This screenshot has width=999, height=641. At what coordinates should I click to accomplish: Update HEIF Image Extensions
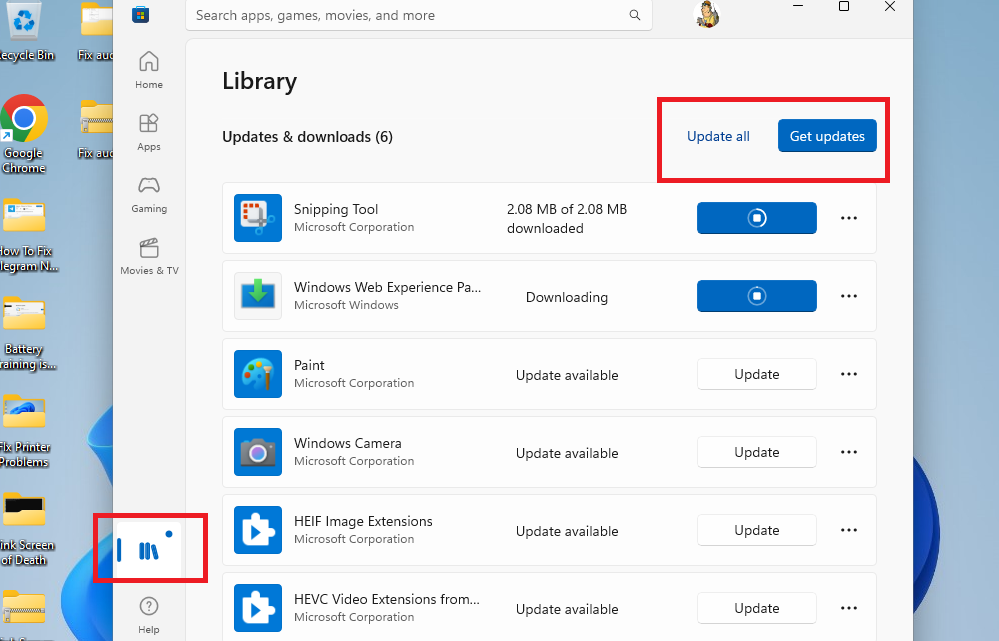point(756,530)
